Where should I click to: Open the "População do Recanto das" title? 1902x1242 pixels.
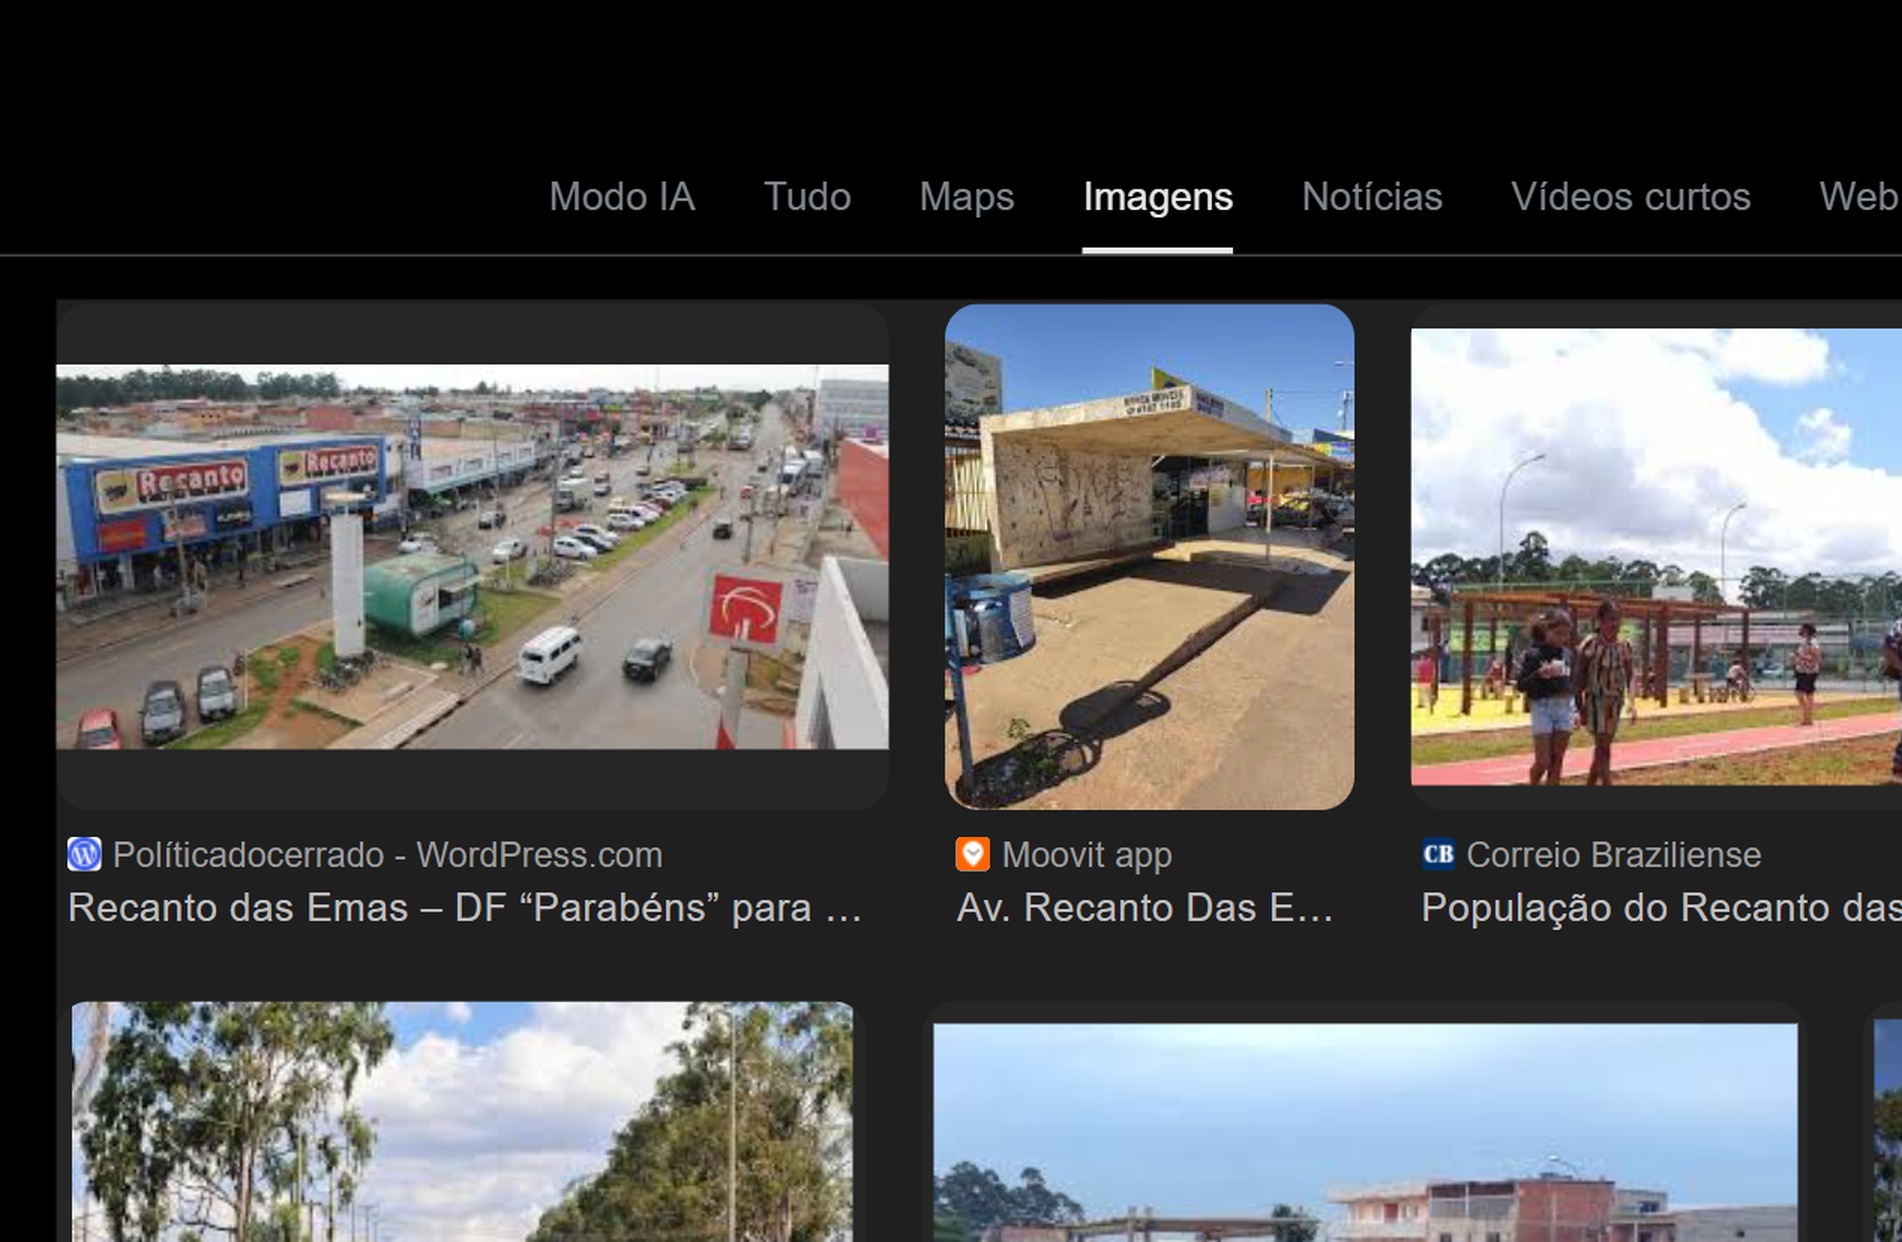click(1660, 908)
